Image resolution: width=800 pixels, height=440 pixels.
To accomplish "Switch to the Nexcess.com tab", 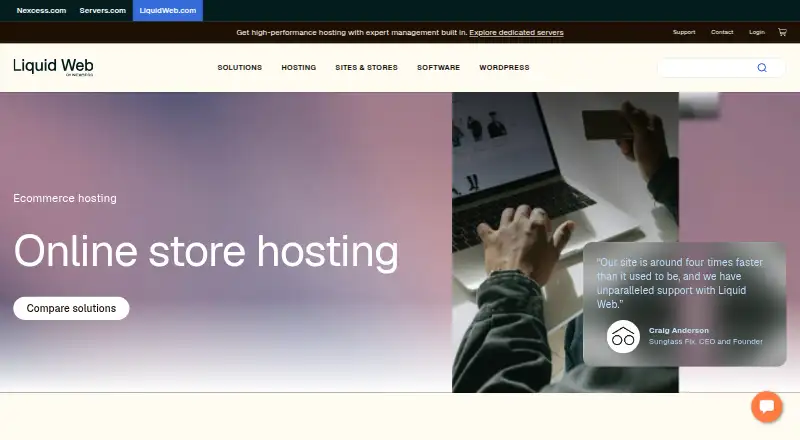I will [x=41, y=10].
